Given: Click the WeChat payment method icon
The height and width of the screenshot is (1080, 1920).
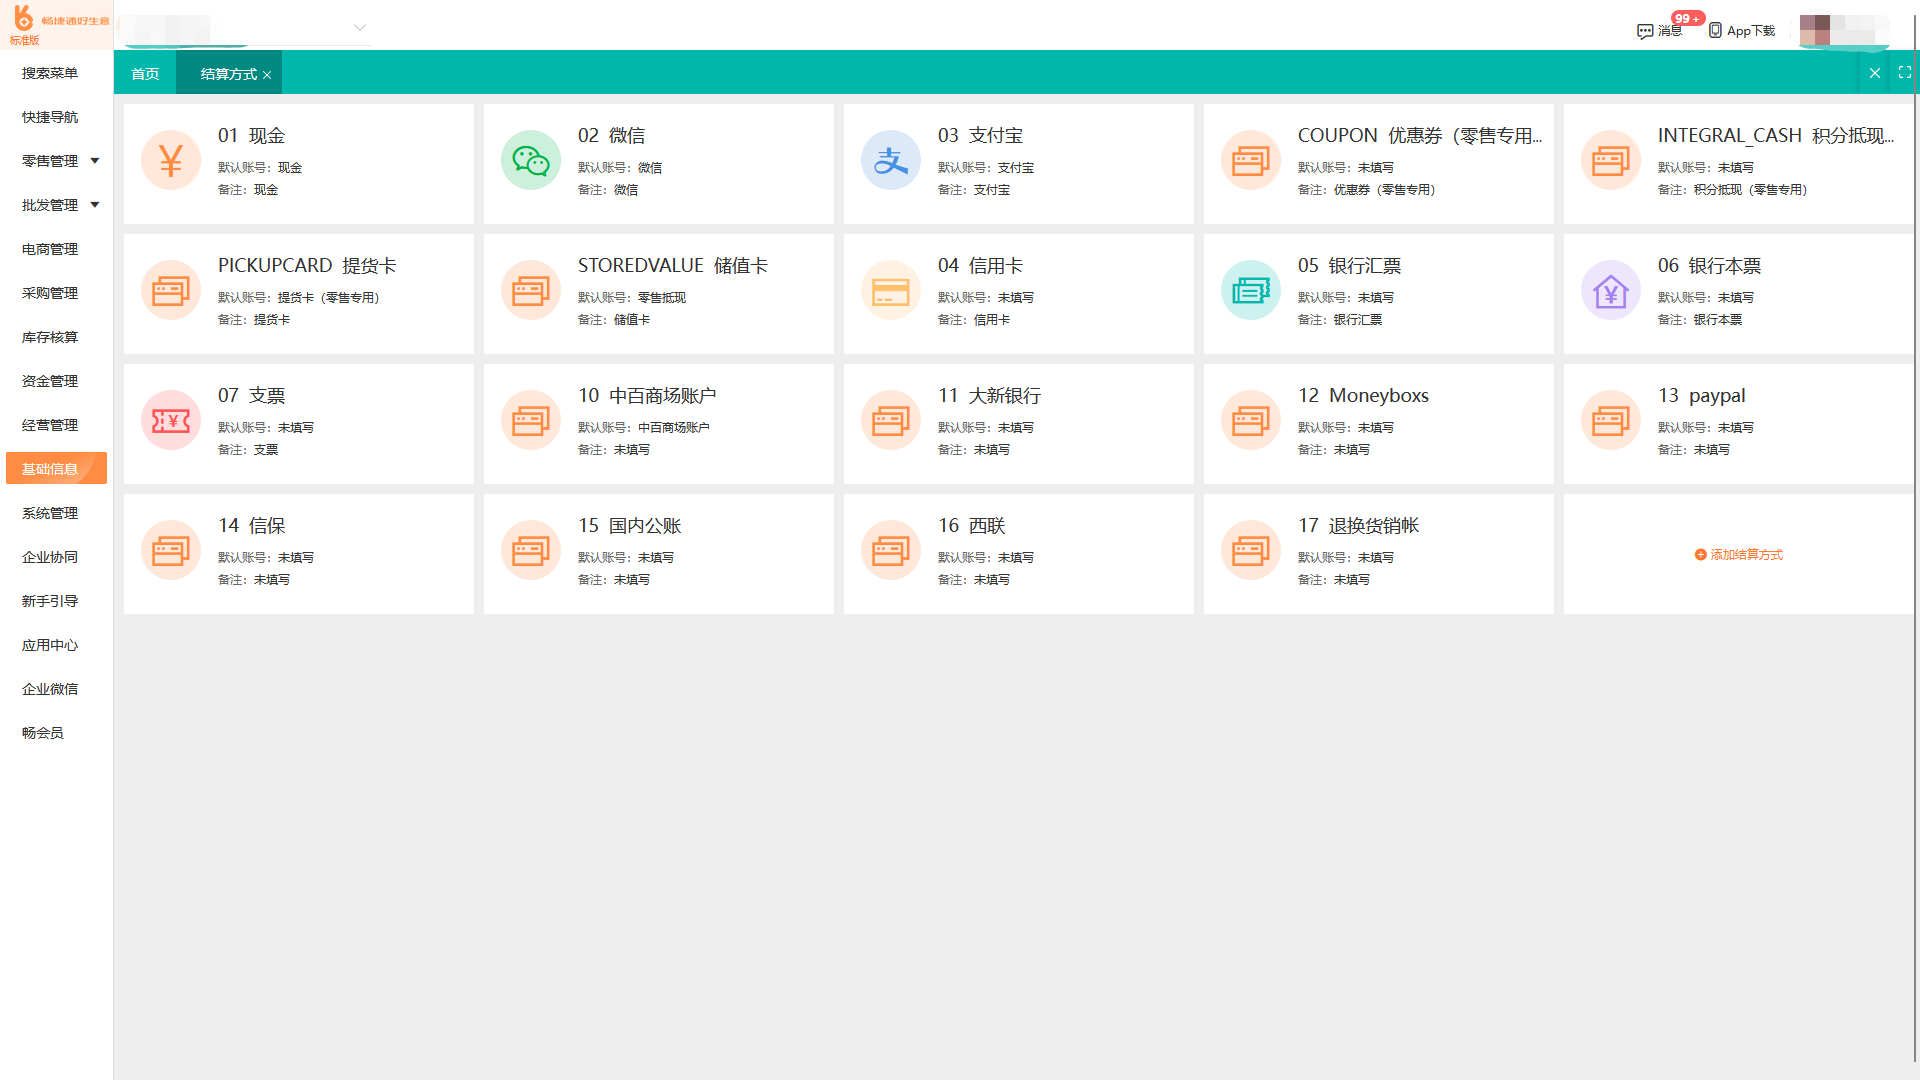Looking at the screenshot, I should click(x=529, y=160).
